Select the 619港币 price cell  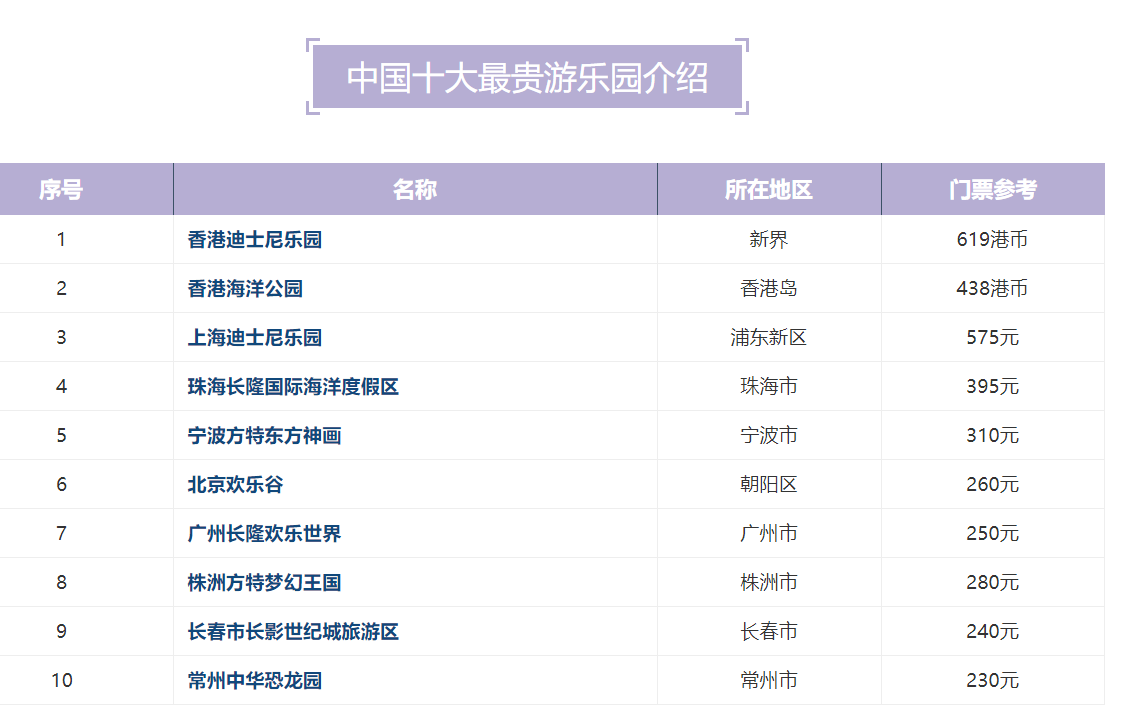991,239
